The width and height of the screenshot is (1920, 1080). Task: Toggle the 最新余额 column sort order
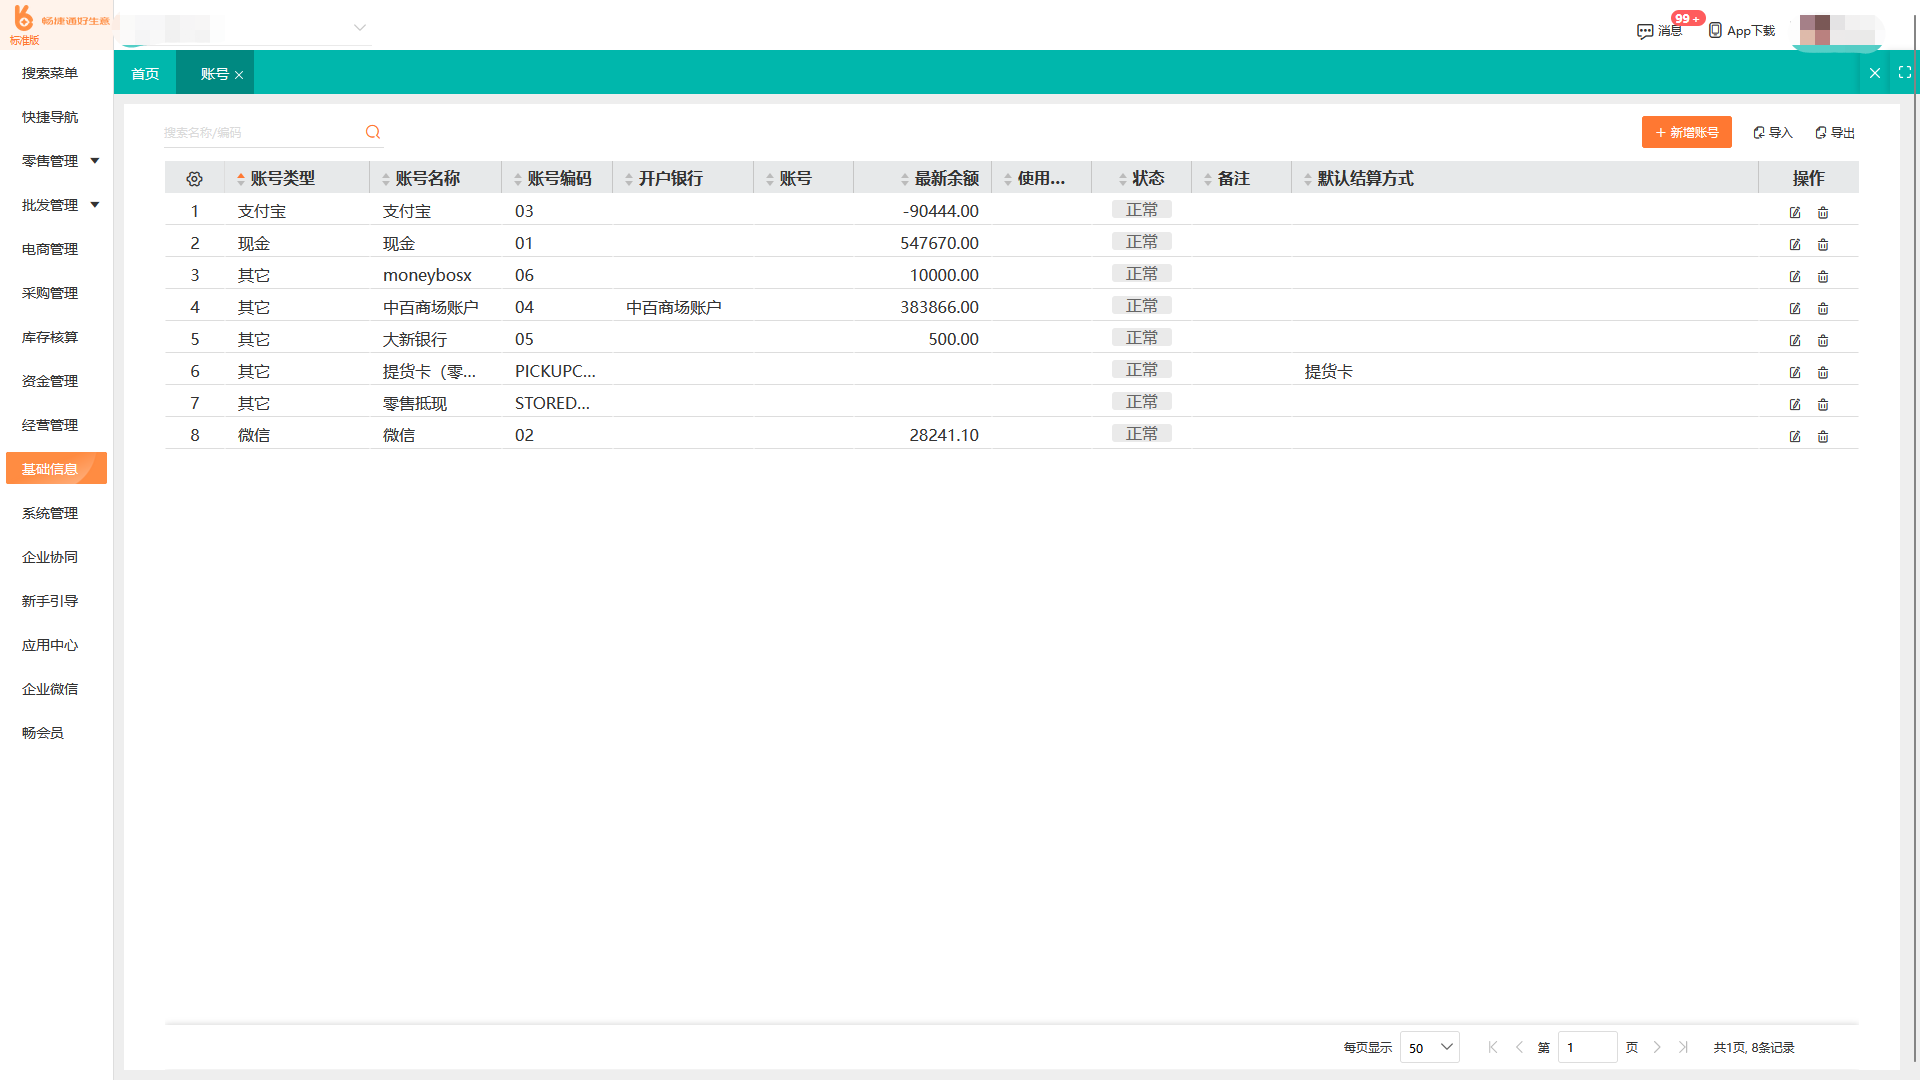click(945, 178)
